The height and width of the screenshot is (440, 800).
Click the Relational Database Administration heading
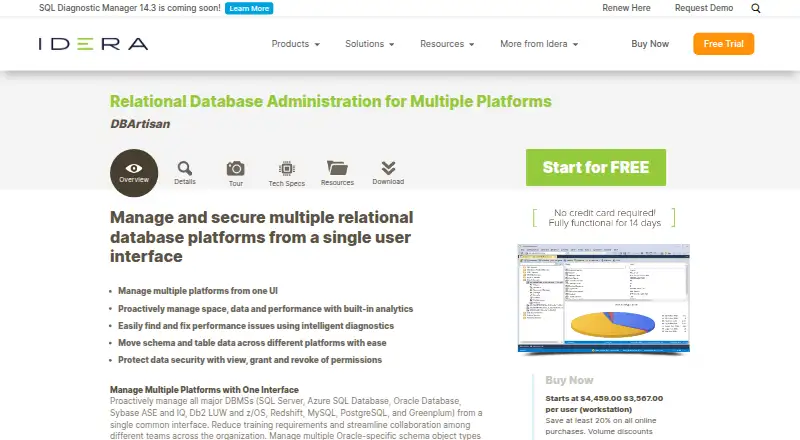[331, 101]
